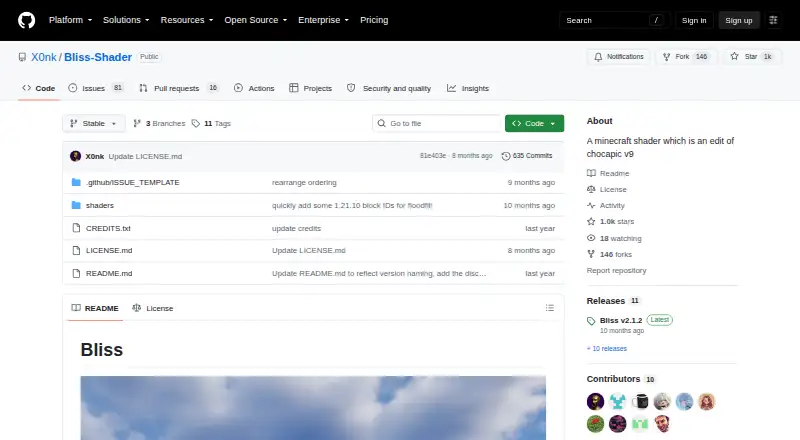Open the Readme link in About
This screenshot has height=440, width=800.
click(x=608, y=174)
